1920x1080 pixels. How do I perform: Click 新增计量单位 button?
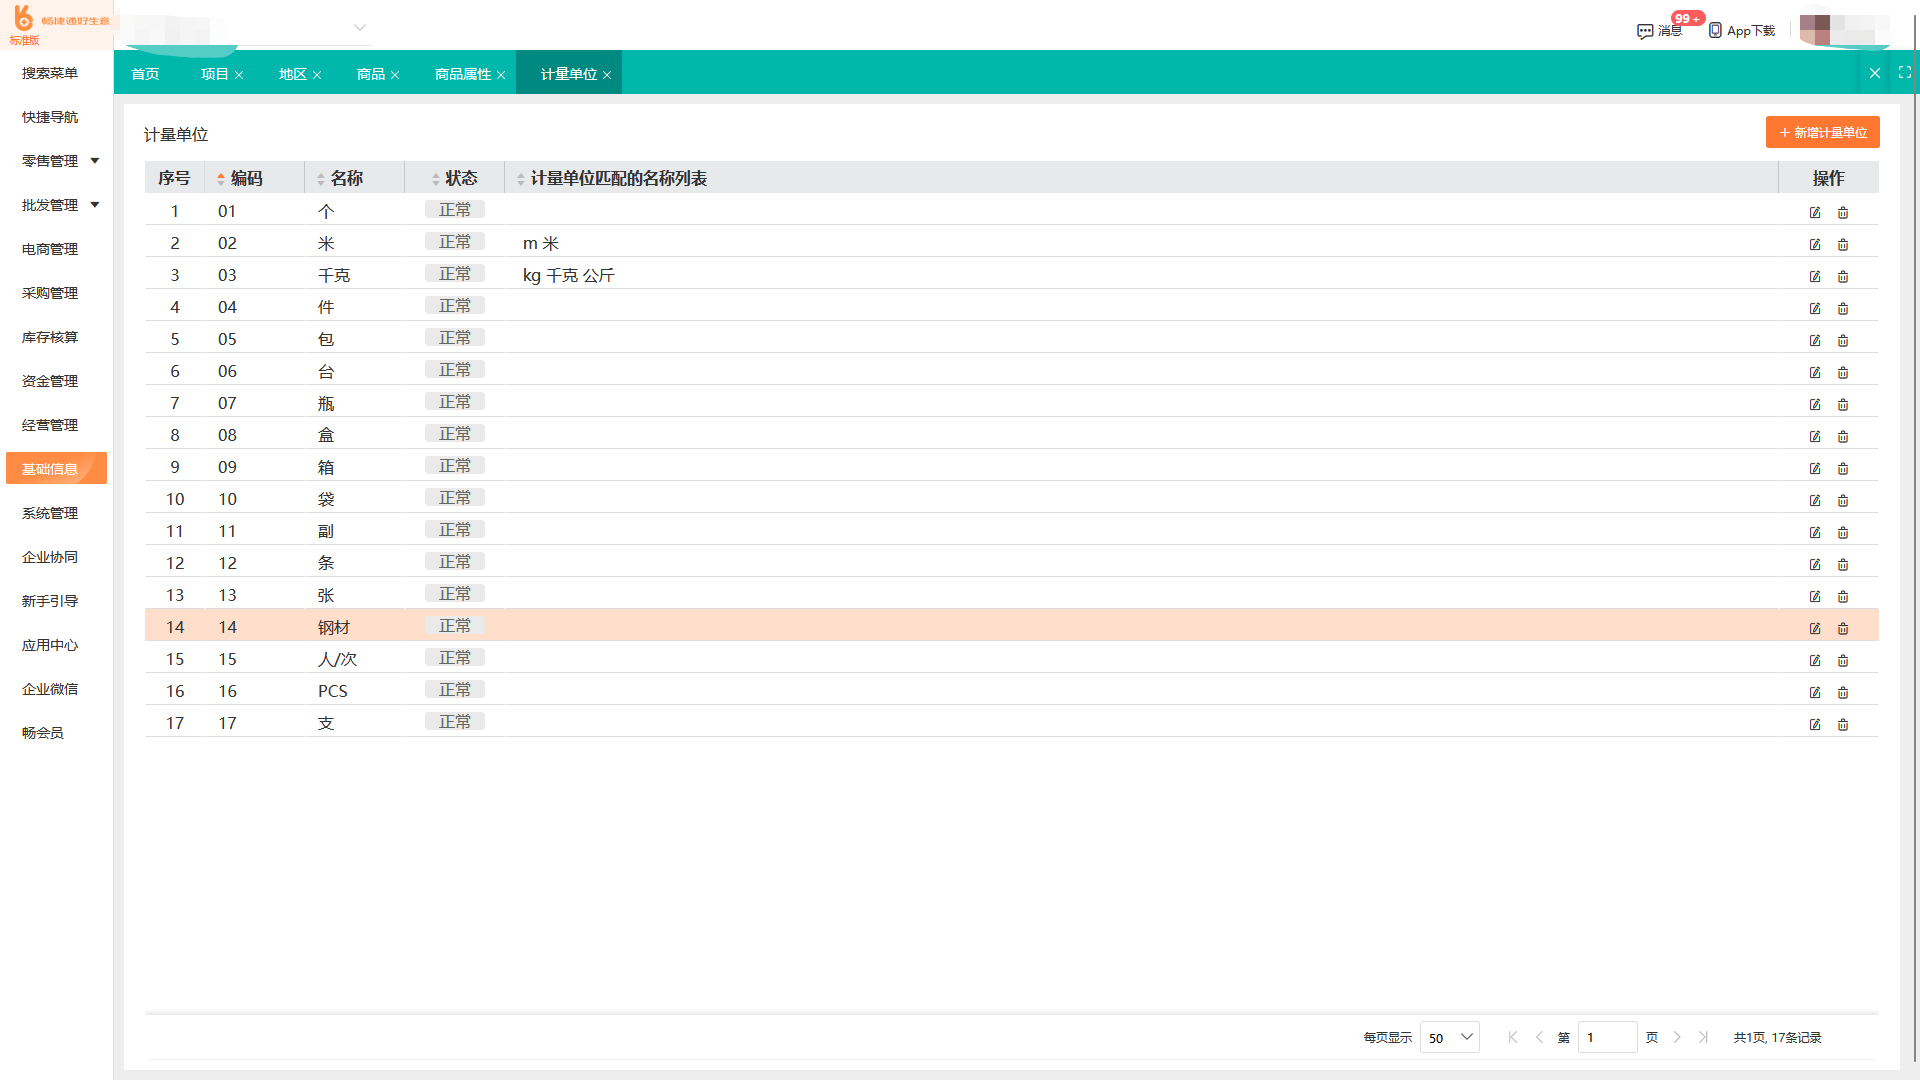(1821, 132)
